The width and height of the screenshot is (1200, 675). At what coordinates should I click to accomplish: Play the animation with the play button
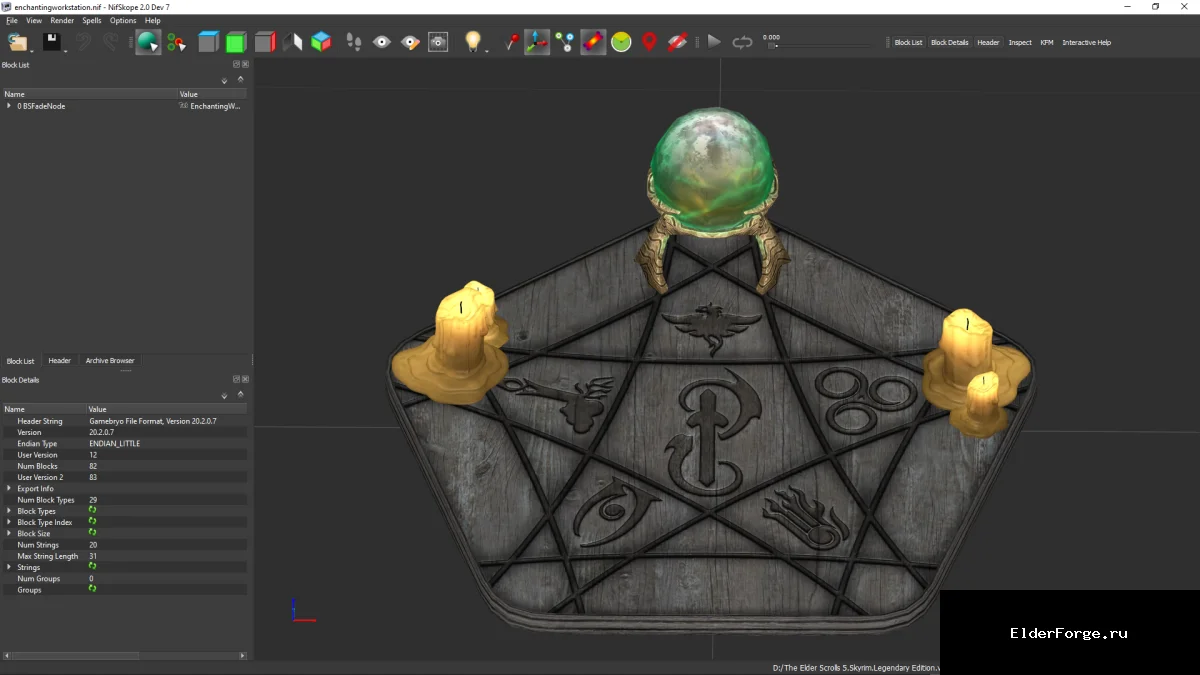[714, 42]
